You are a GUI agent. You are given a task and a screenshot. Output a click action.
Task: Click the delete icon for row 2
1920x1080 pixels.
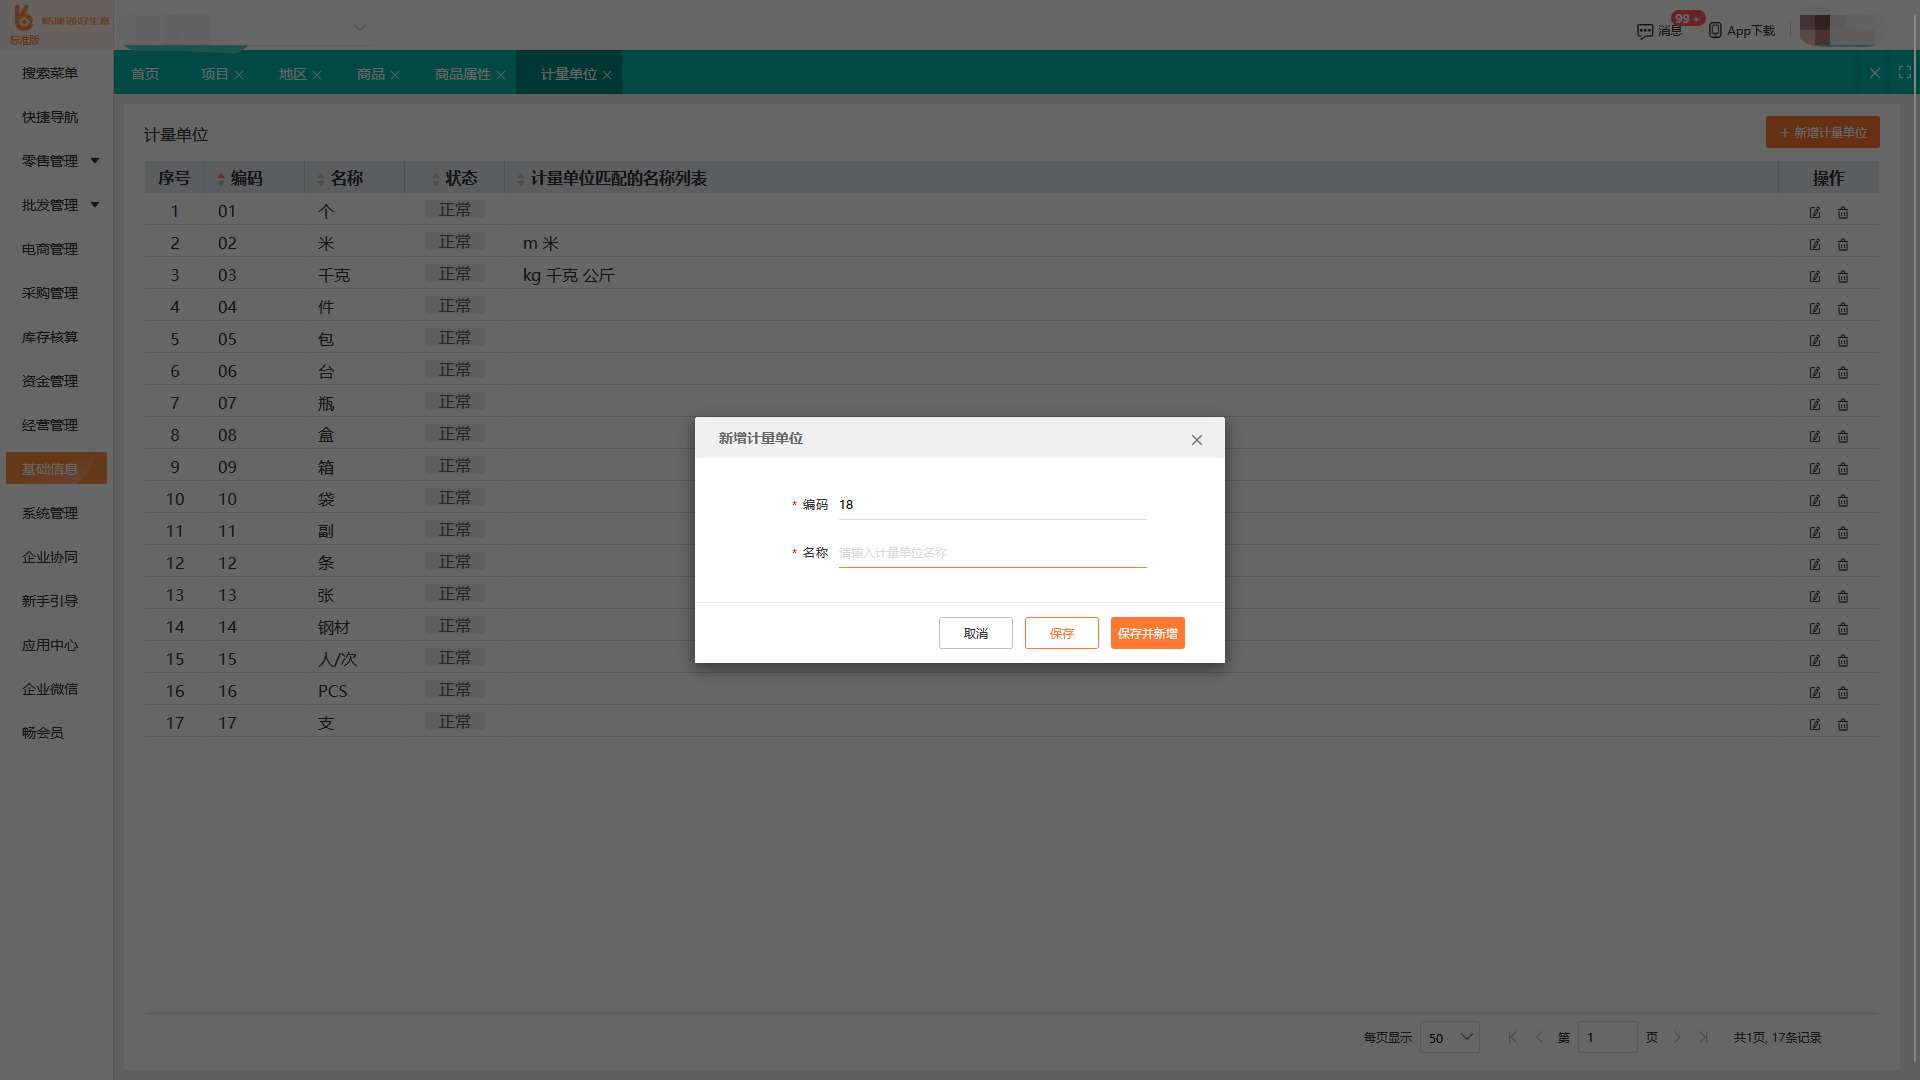(x=1844, y=244)
